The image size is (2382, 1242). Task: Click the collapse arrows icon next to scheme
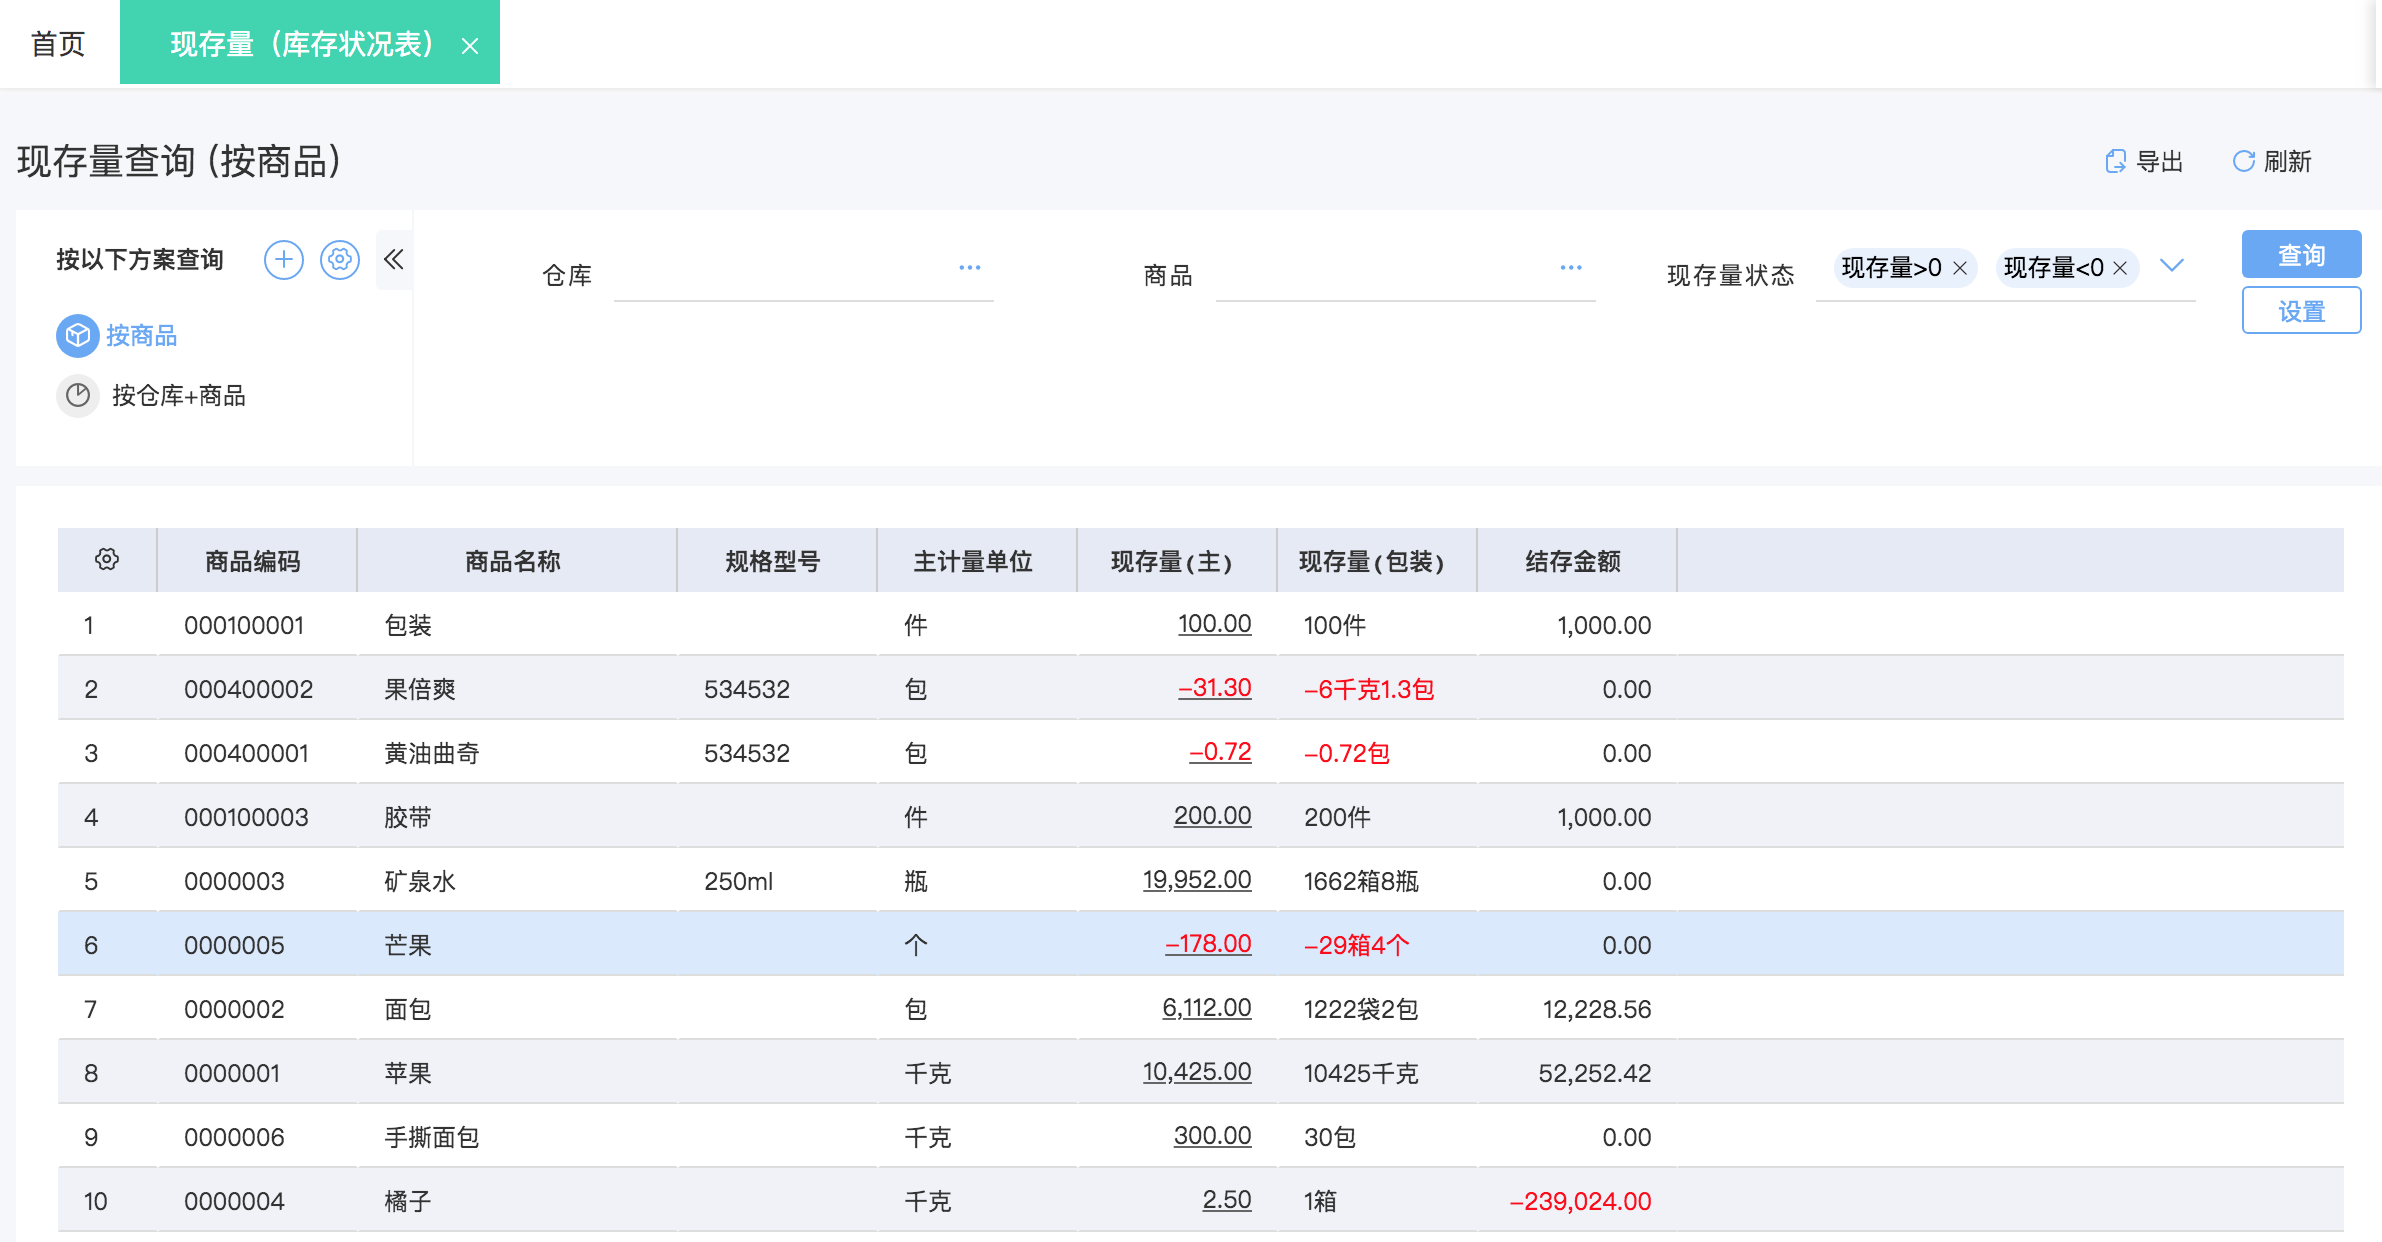(x=394, y=260)
